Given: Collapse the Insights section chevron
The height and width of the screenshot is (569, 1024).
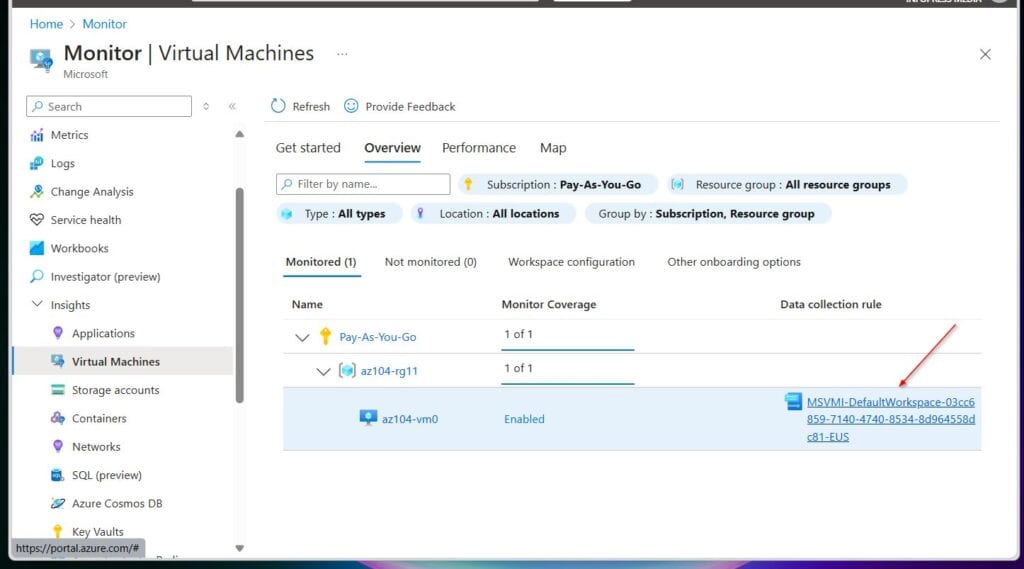Looking at the screenshot, I should pos(37,304).
